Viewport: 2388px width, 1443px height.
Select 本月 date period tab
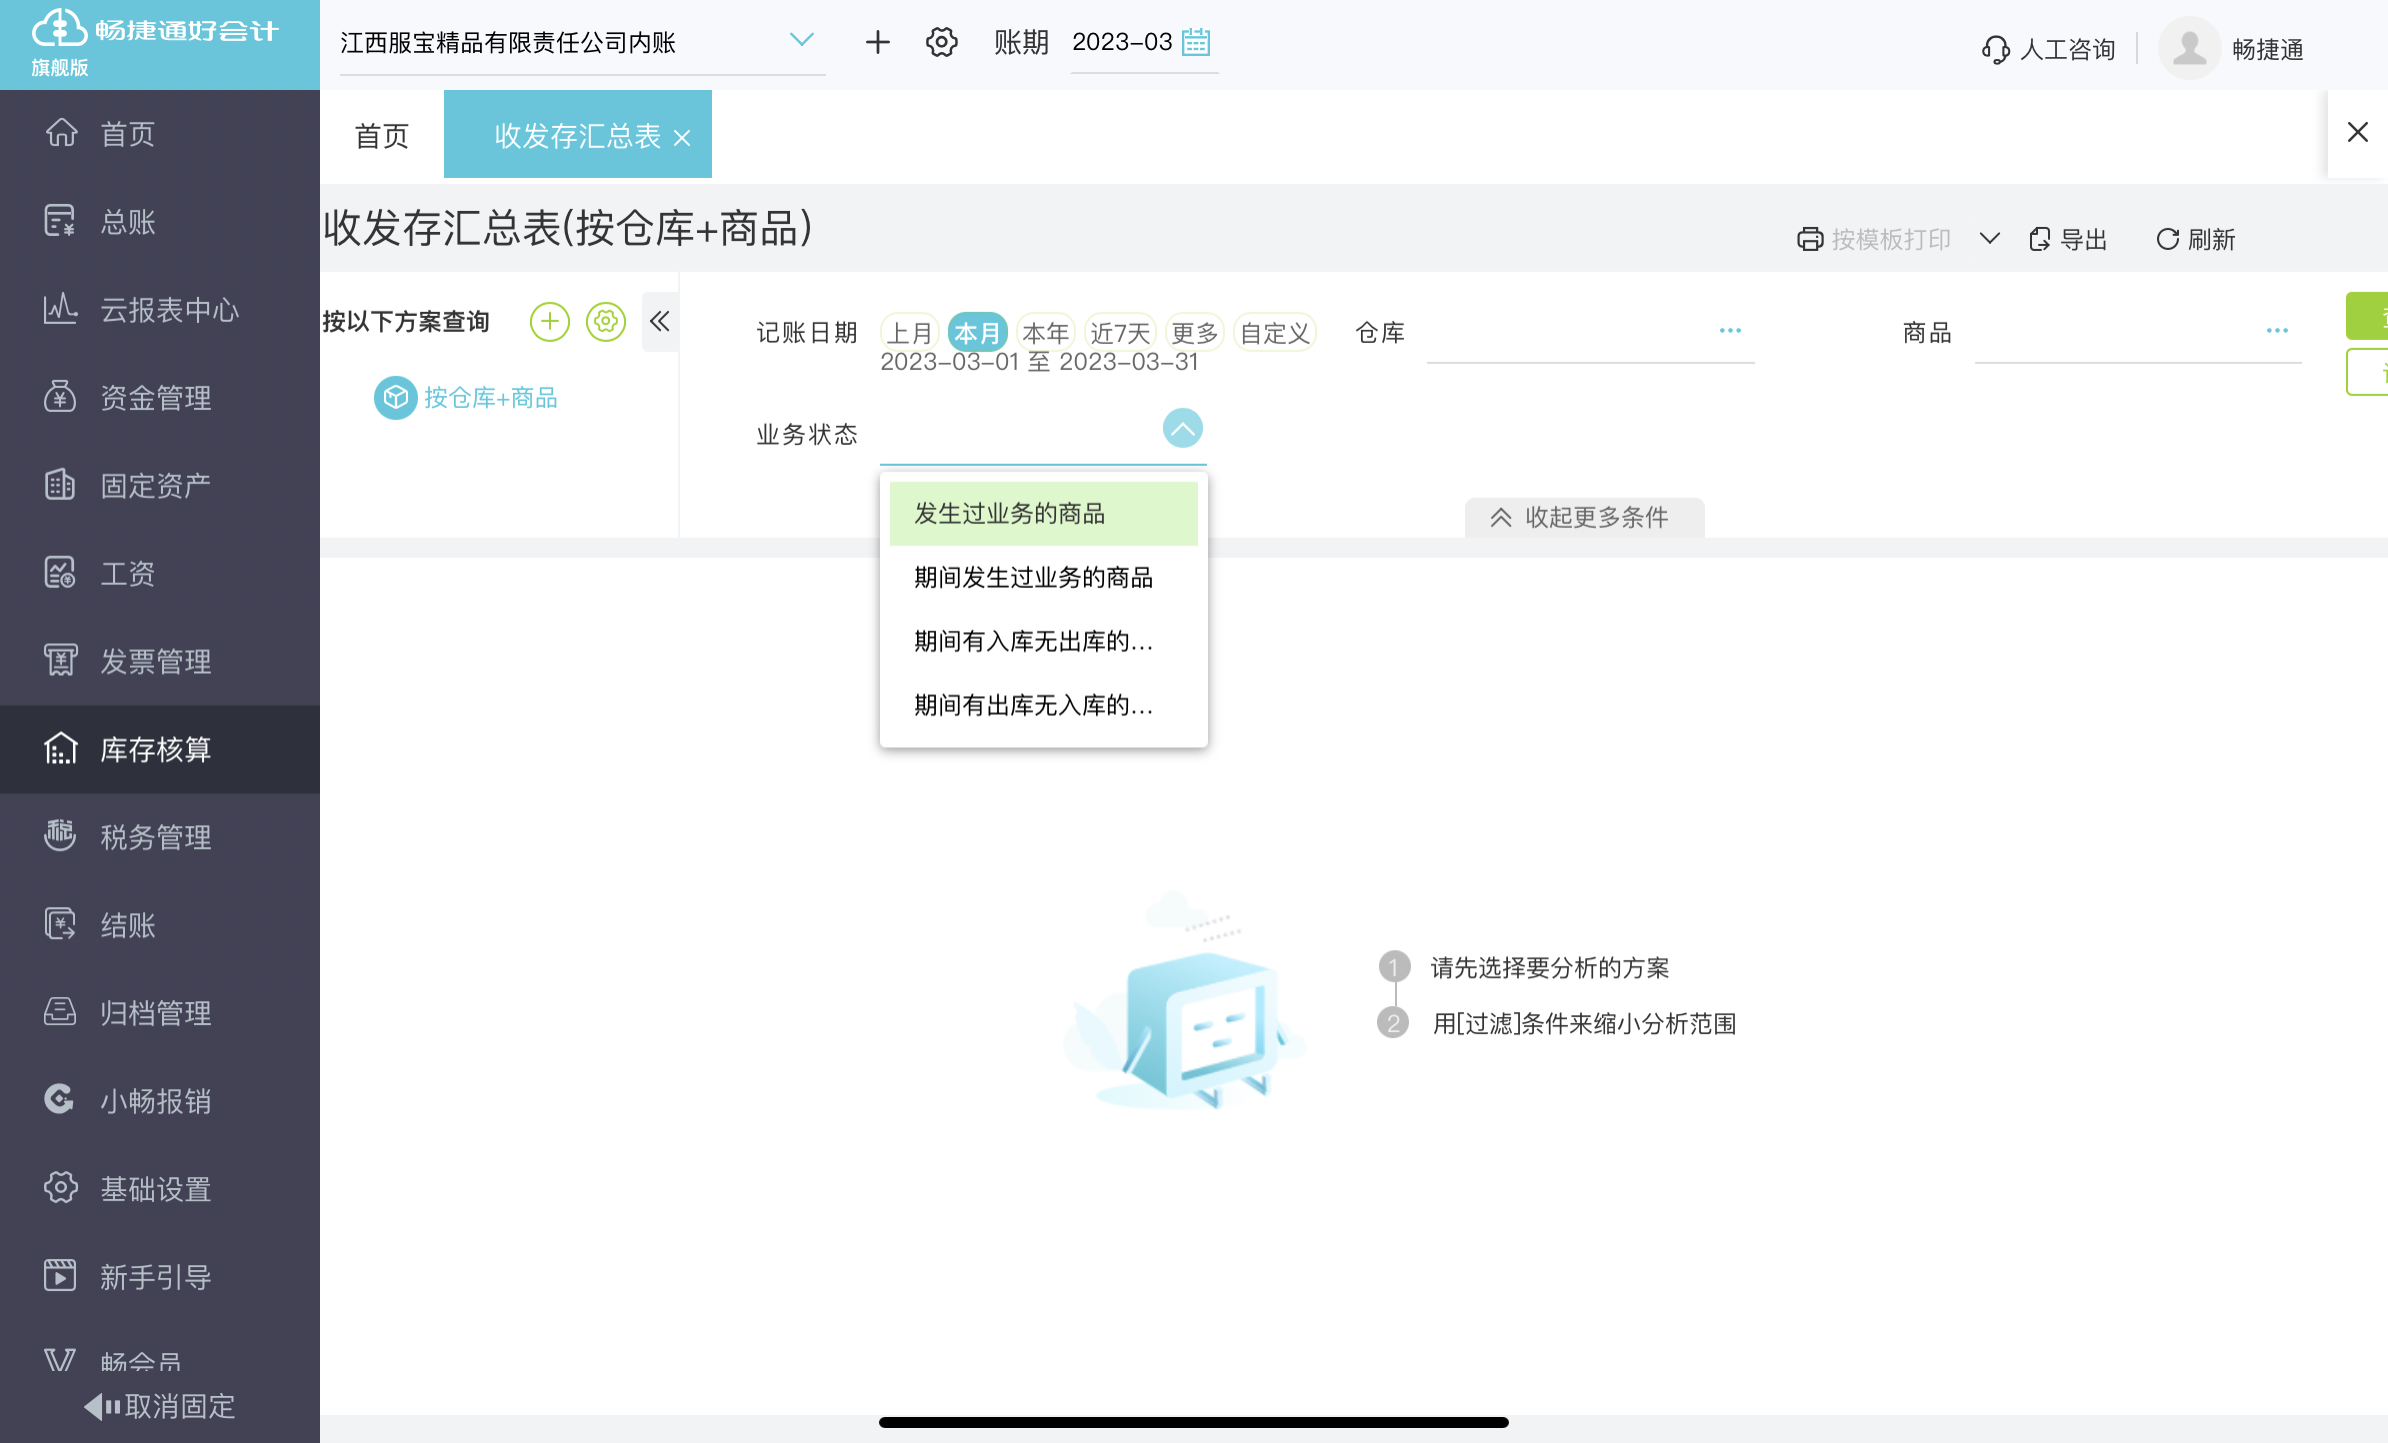[x=974, y=331]
